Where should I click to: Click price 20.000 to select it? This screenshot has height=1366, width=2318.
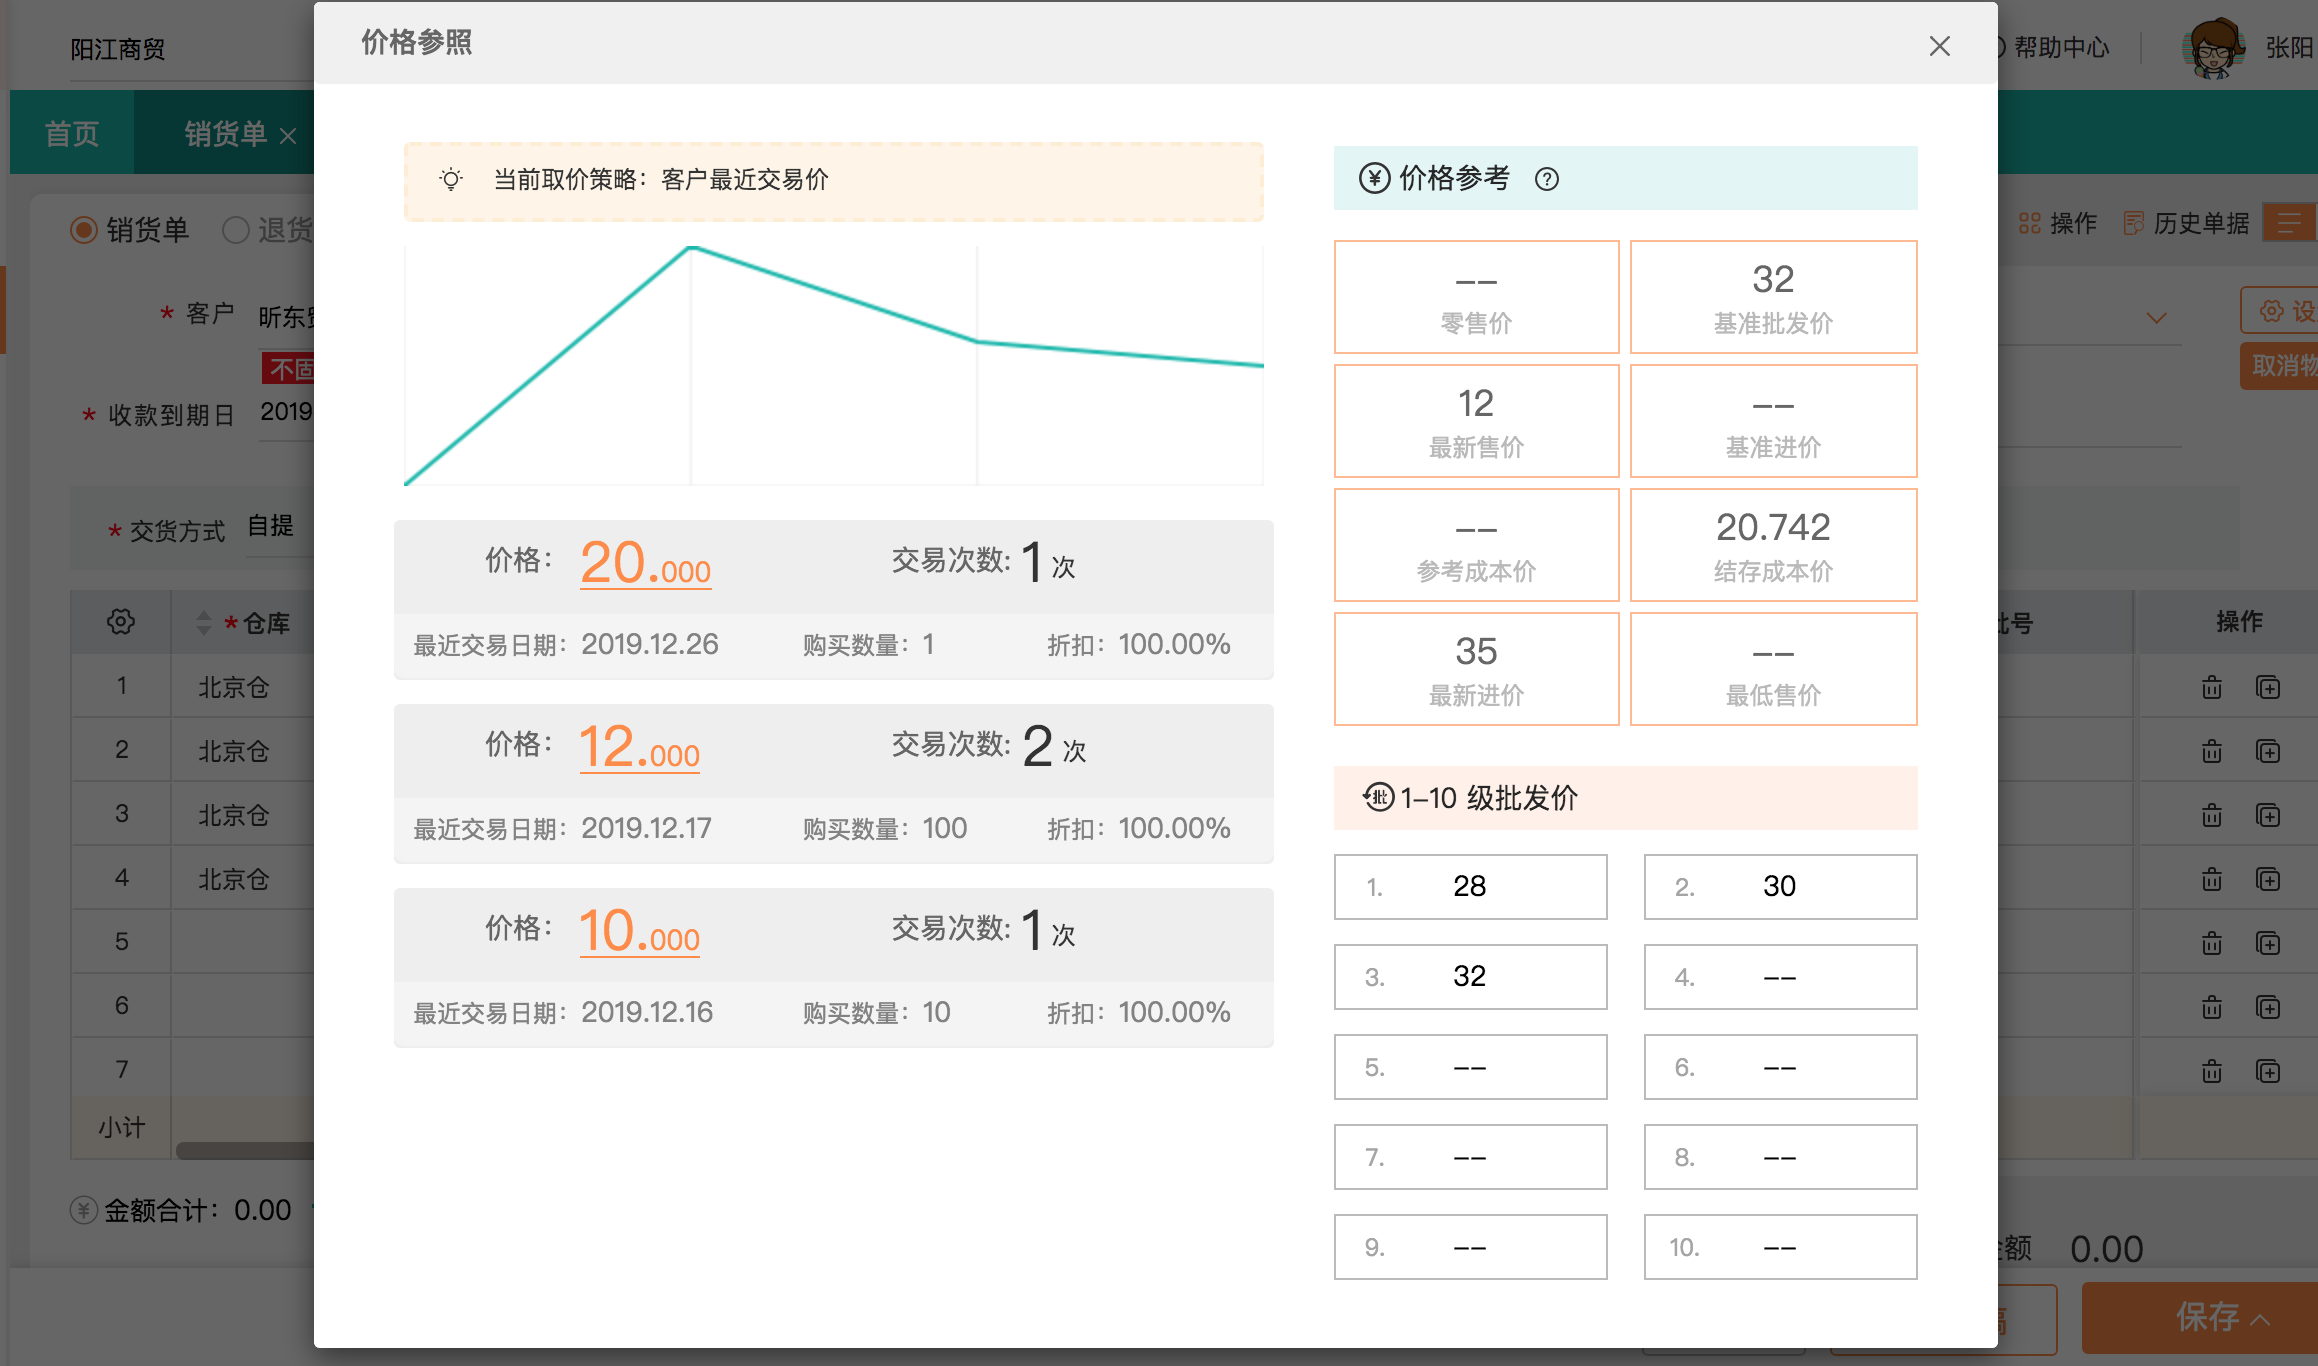(642, 568)
